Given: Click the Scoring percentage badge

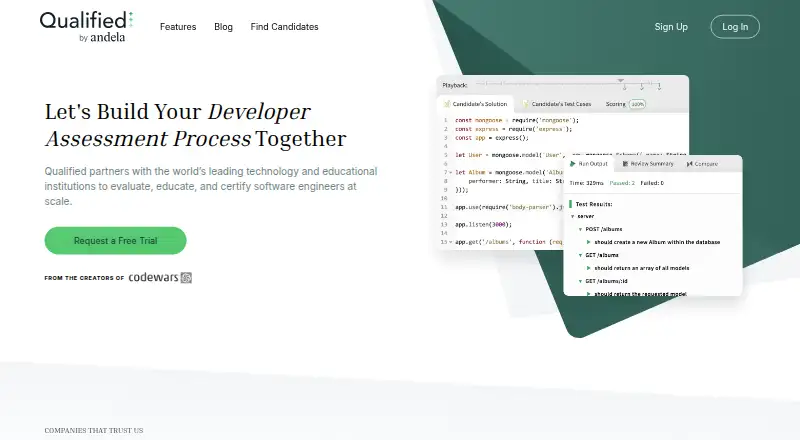Looking at the screenshot, I should pyautogui.click(x=637, y=104).
